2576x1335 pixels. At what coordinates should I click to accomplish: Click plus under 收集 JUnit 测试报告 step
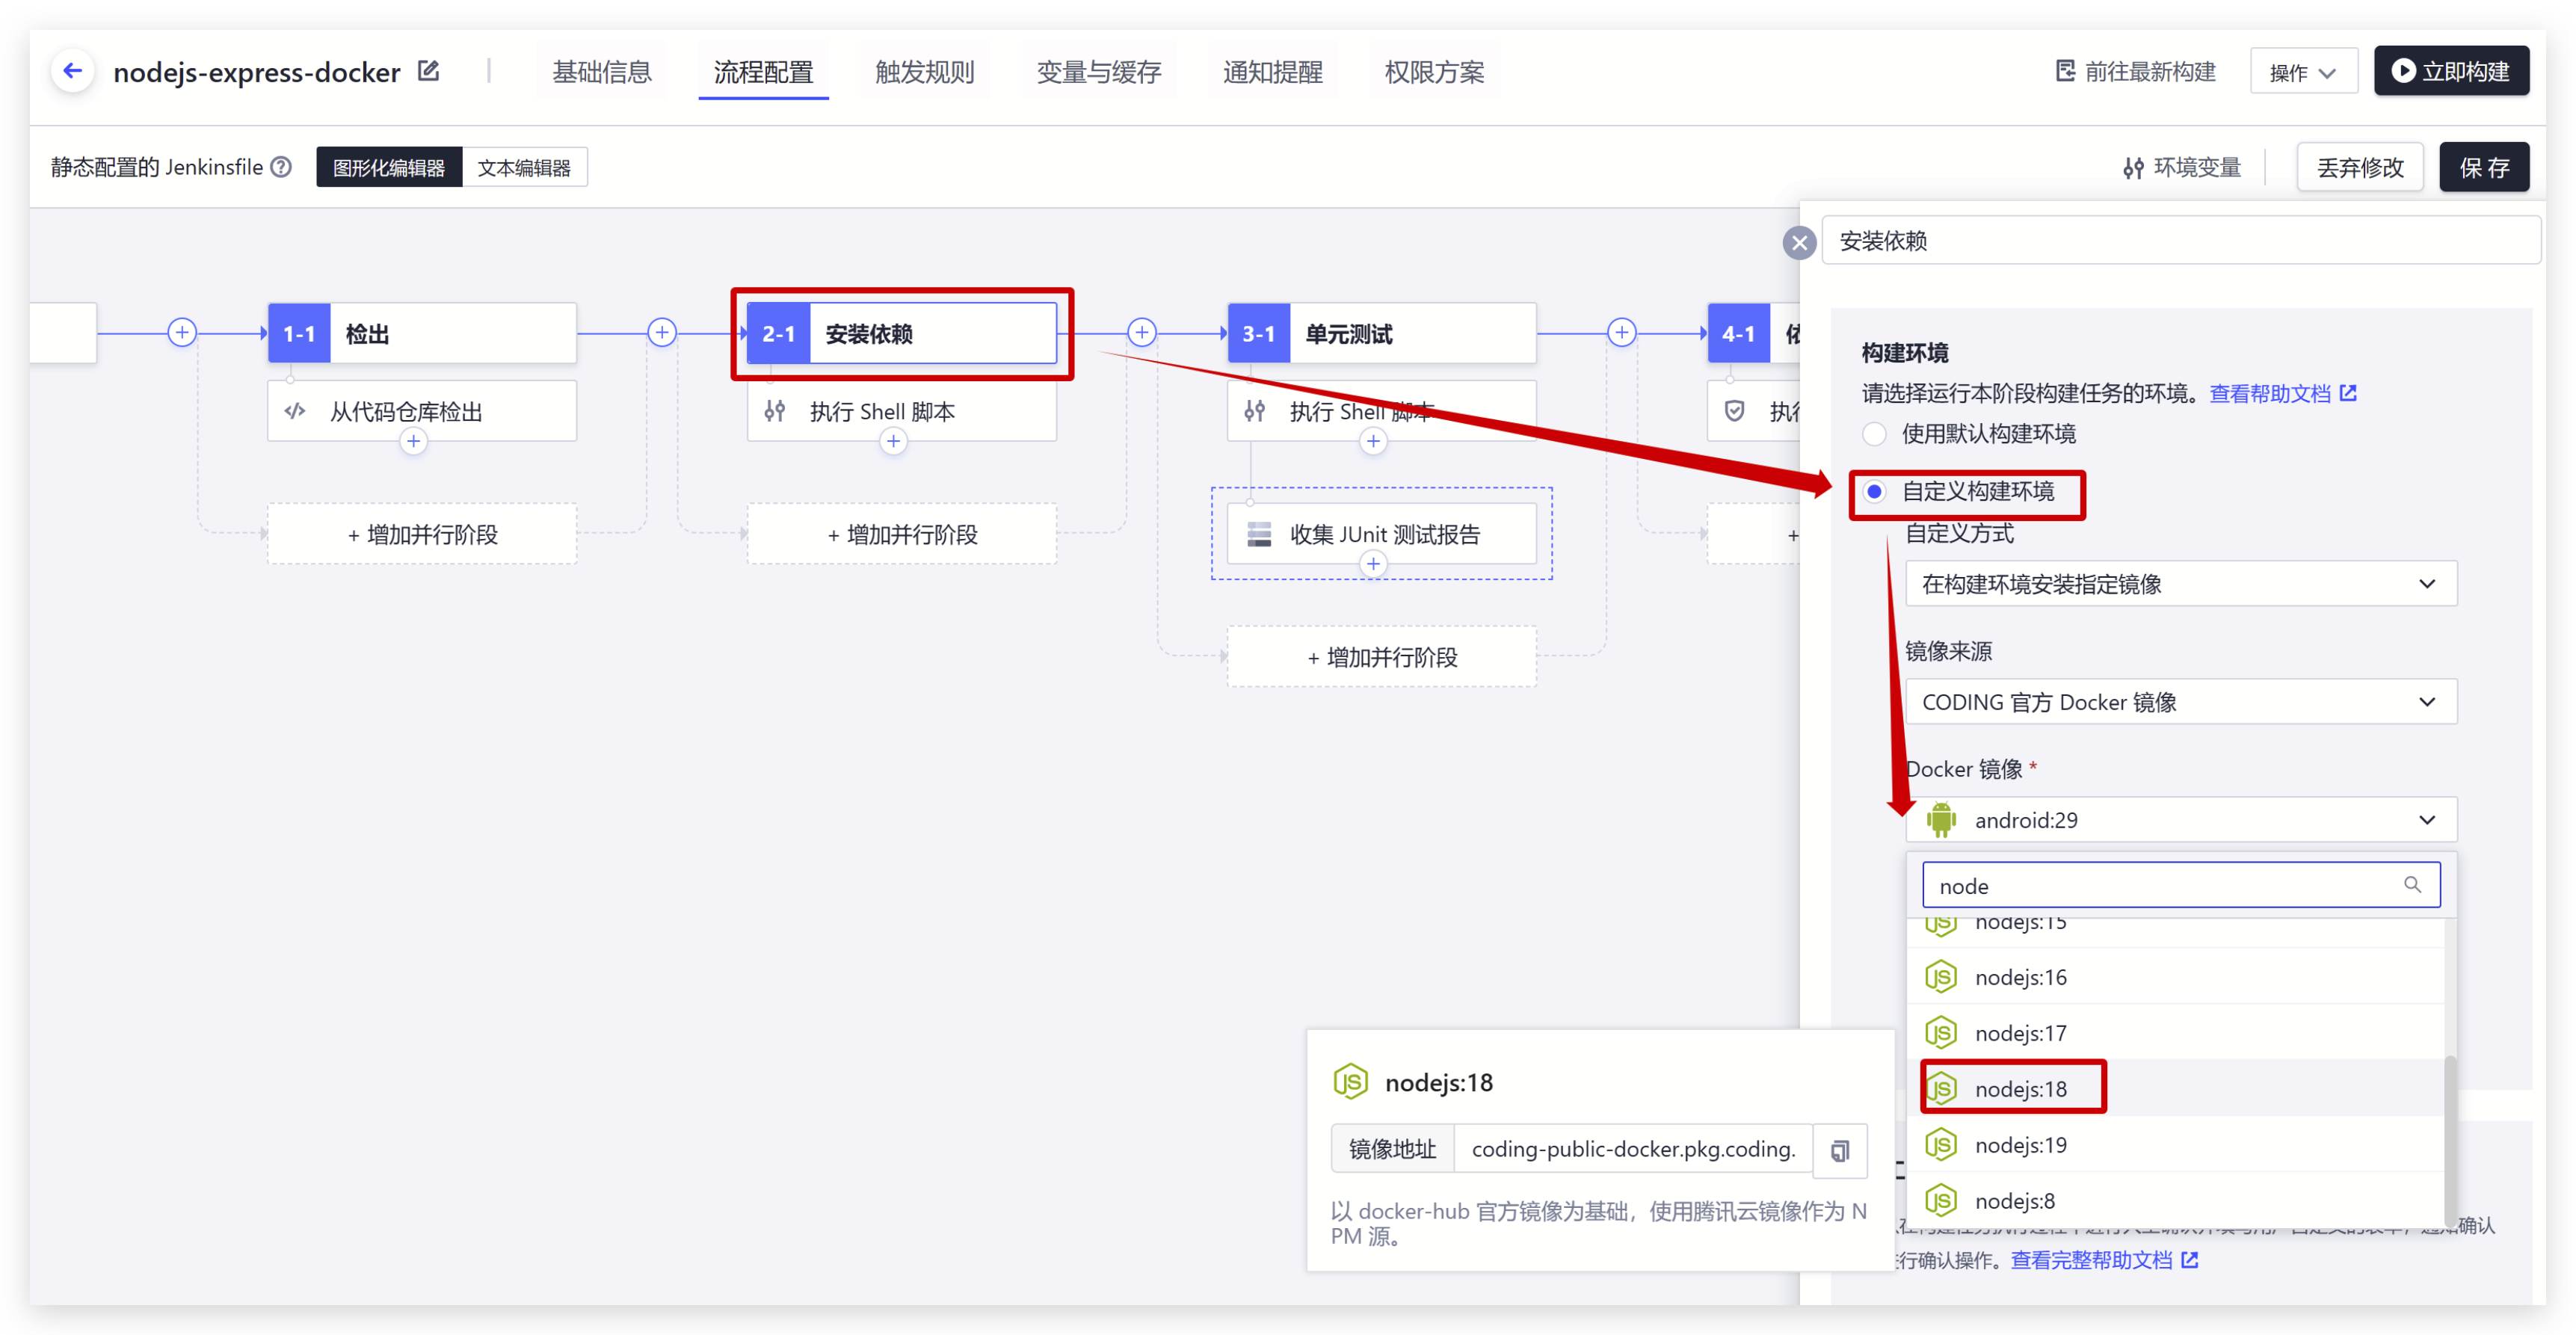[1373, 564]
